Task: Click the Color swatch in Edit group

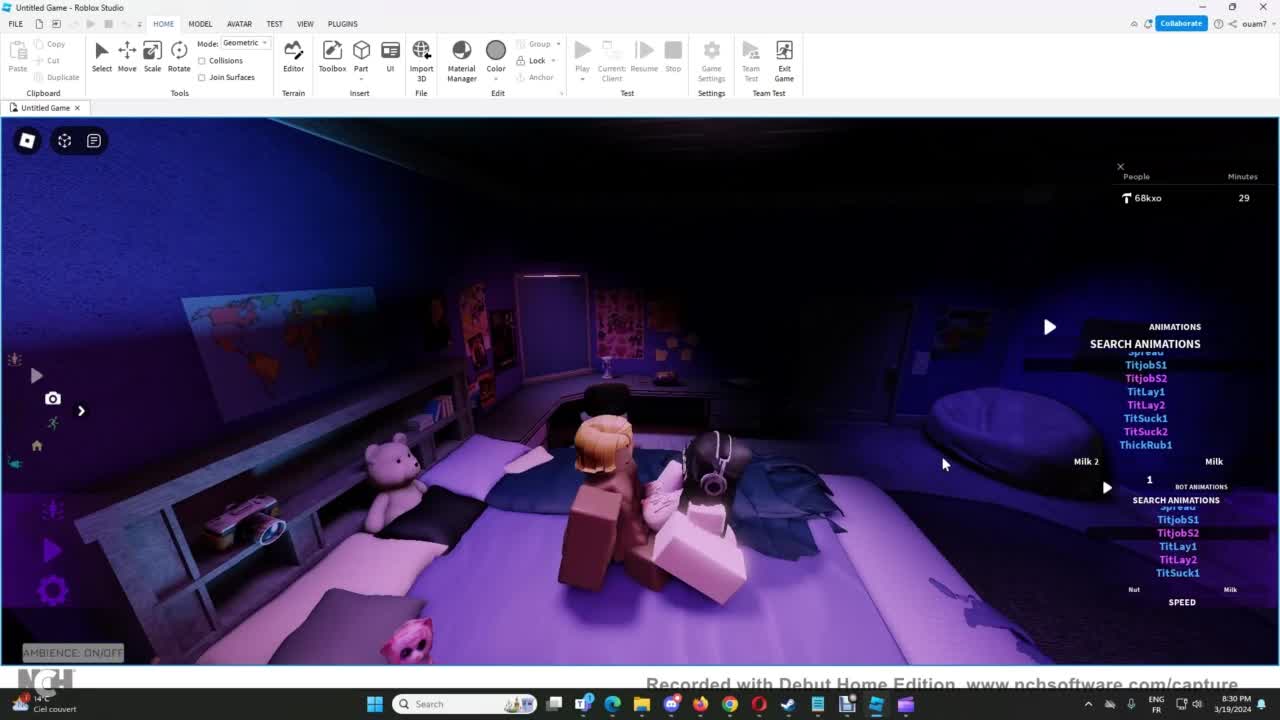Action: (x=496, y=51)
